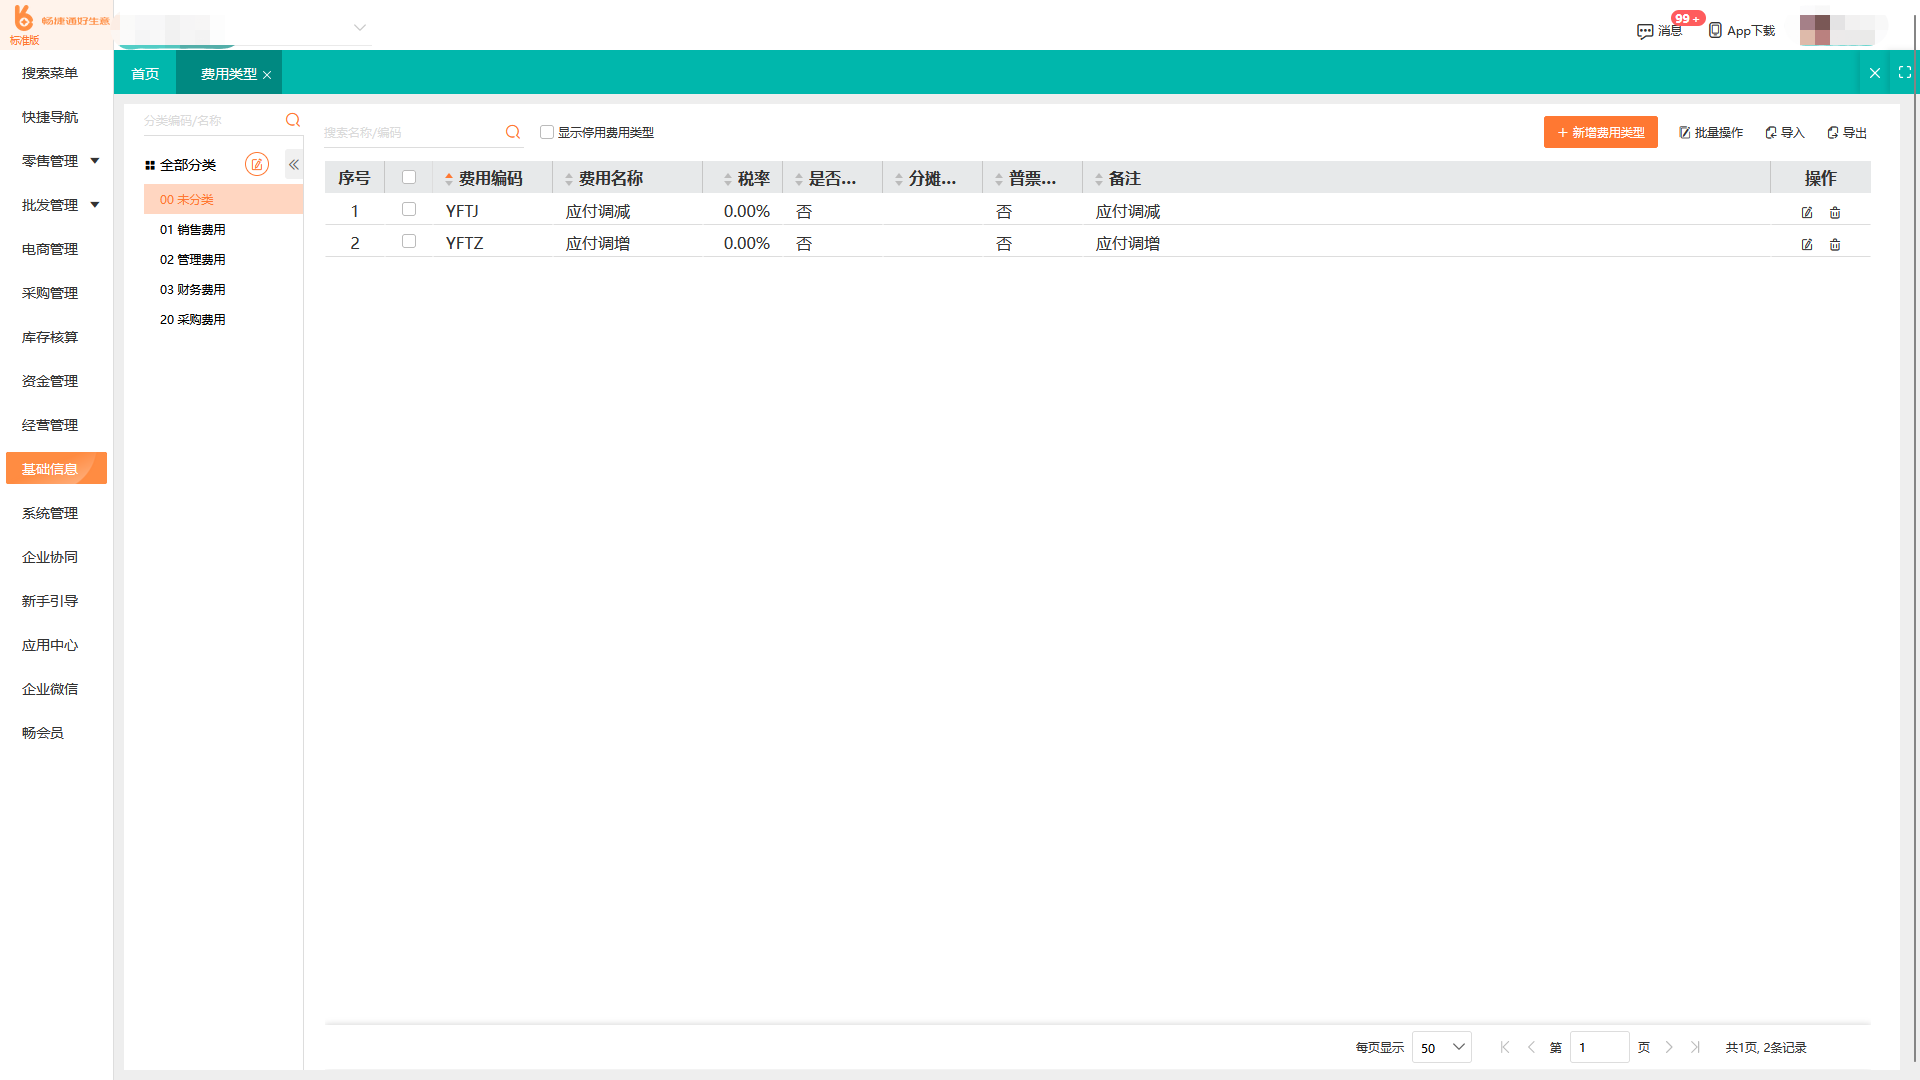Click the import 导入 icon button
Image resolution: width=1920 pixels, height=1080 pixels.
click(1787, 132)
